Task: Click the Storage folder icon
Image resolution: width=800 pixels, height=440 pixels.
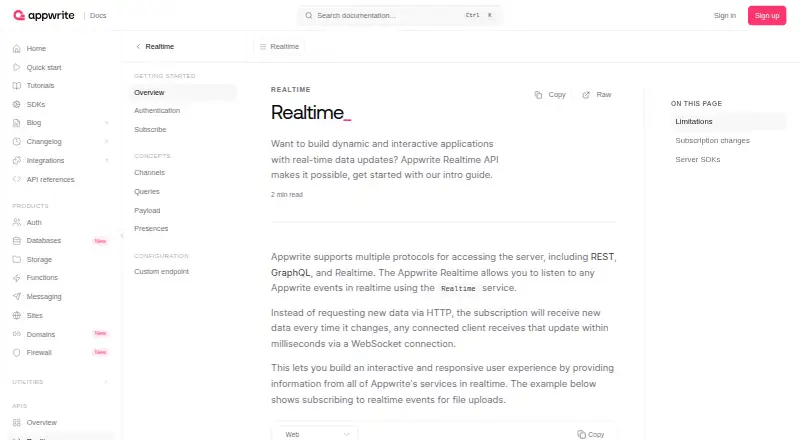Action: [17, 259]
